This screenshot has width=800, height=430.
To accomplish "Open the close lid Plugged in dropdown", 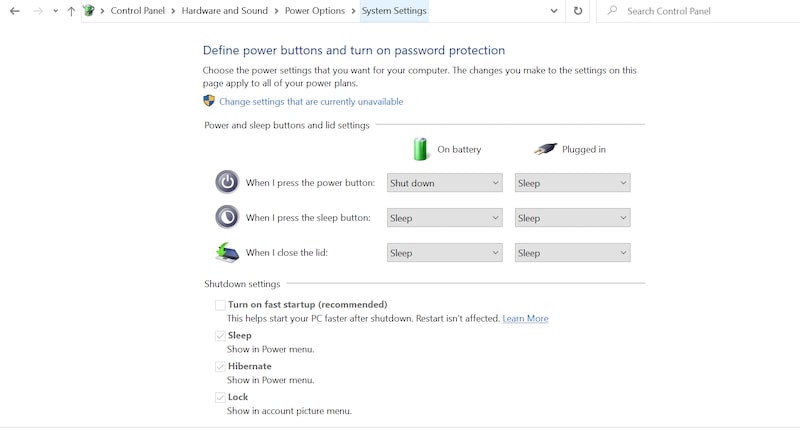I will coord(572,252).
